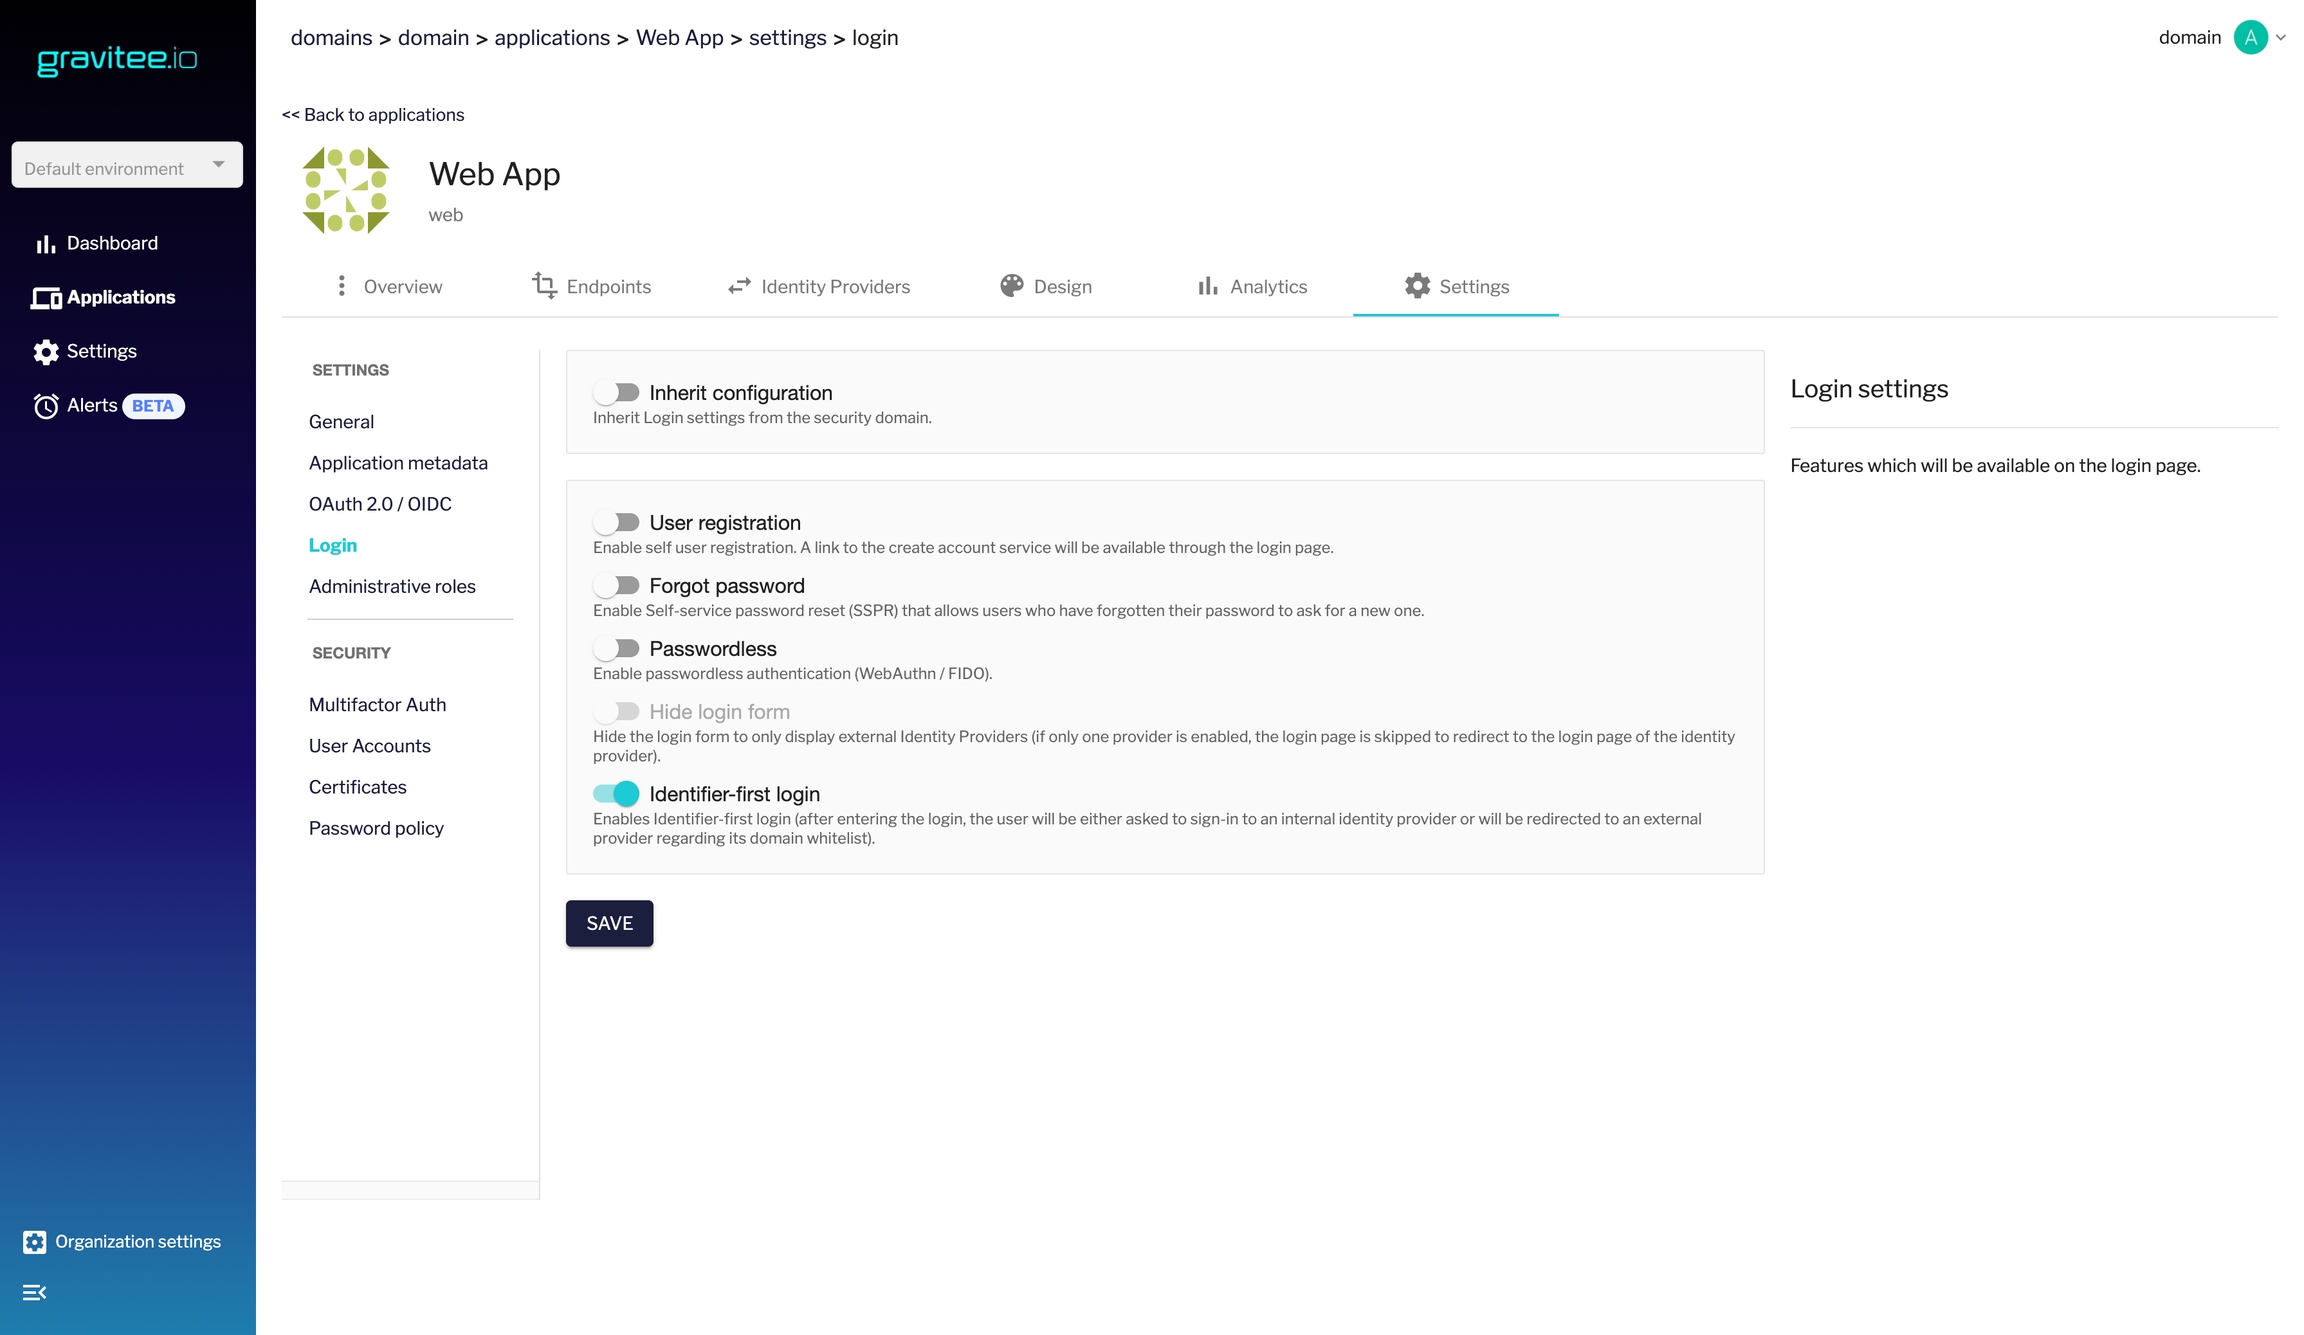Click the Design palette icon

(x=1012, y=286)
